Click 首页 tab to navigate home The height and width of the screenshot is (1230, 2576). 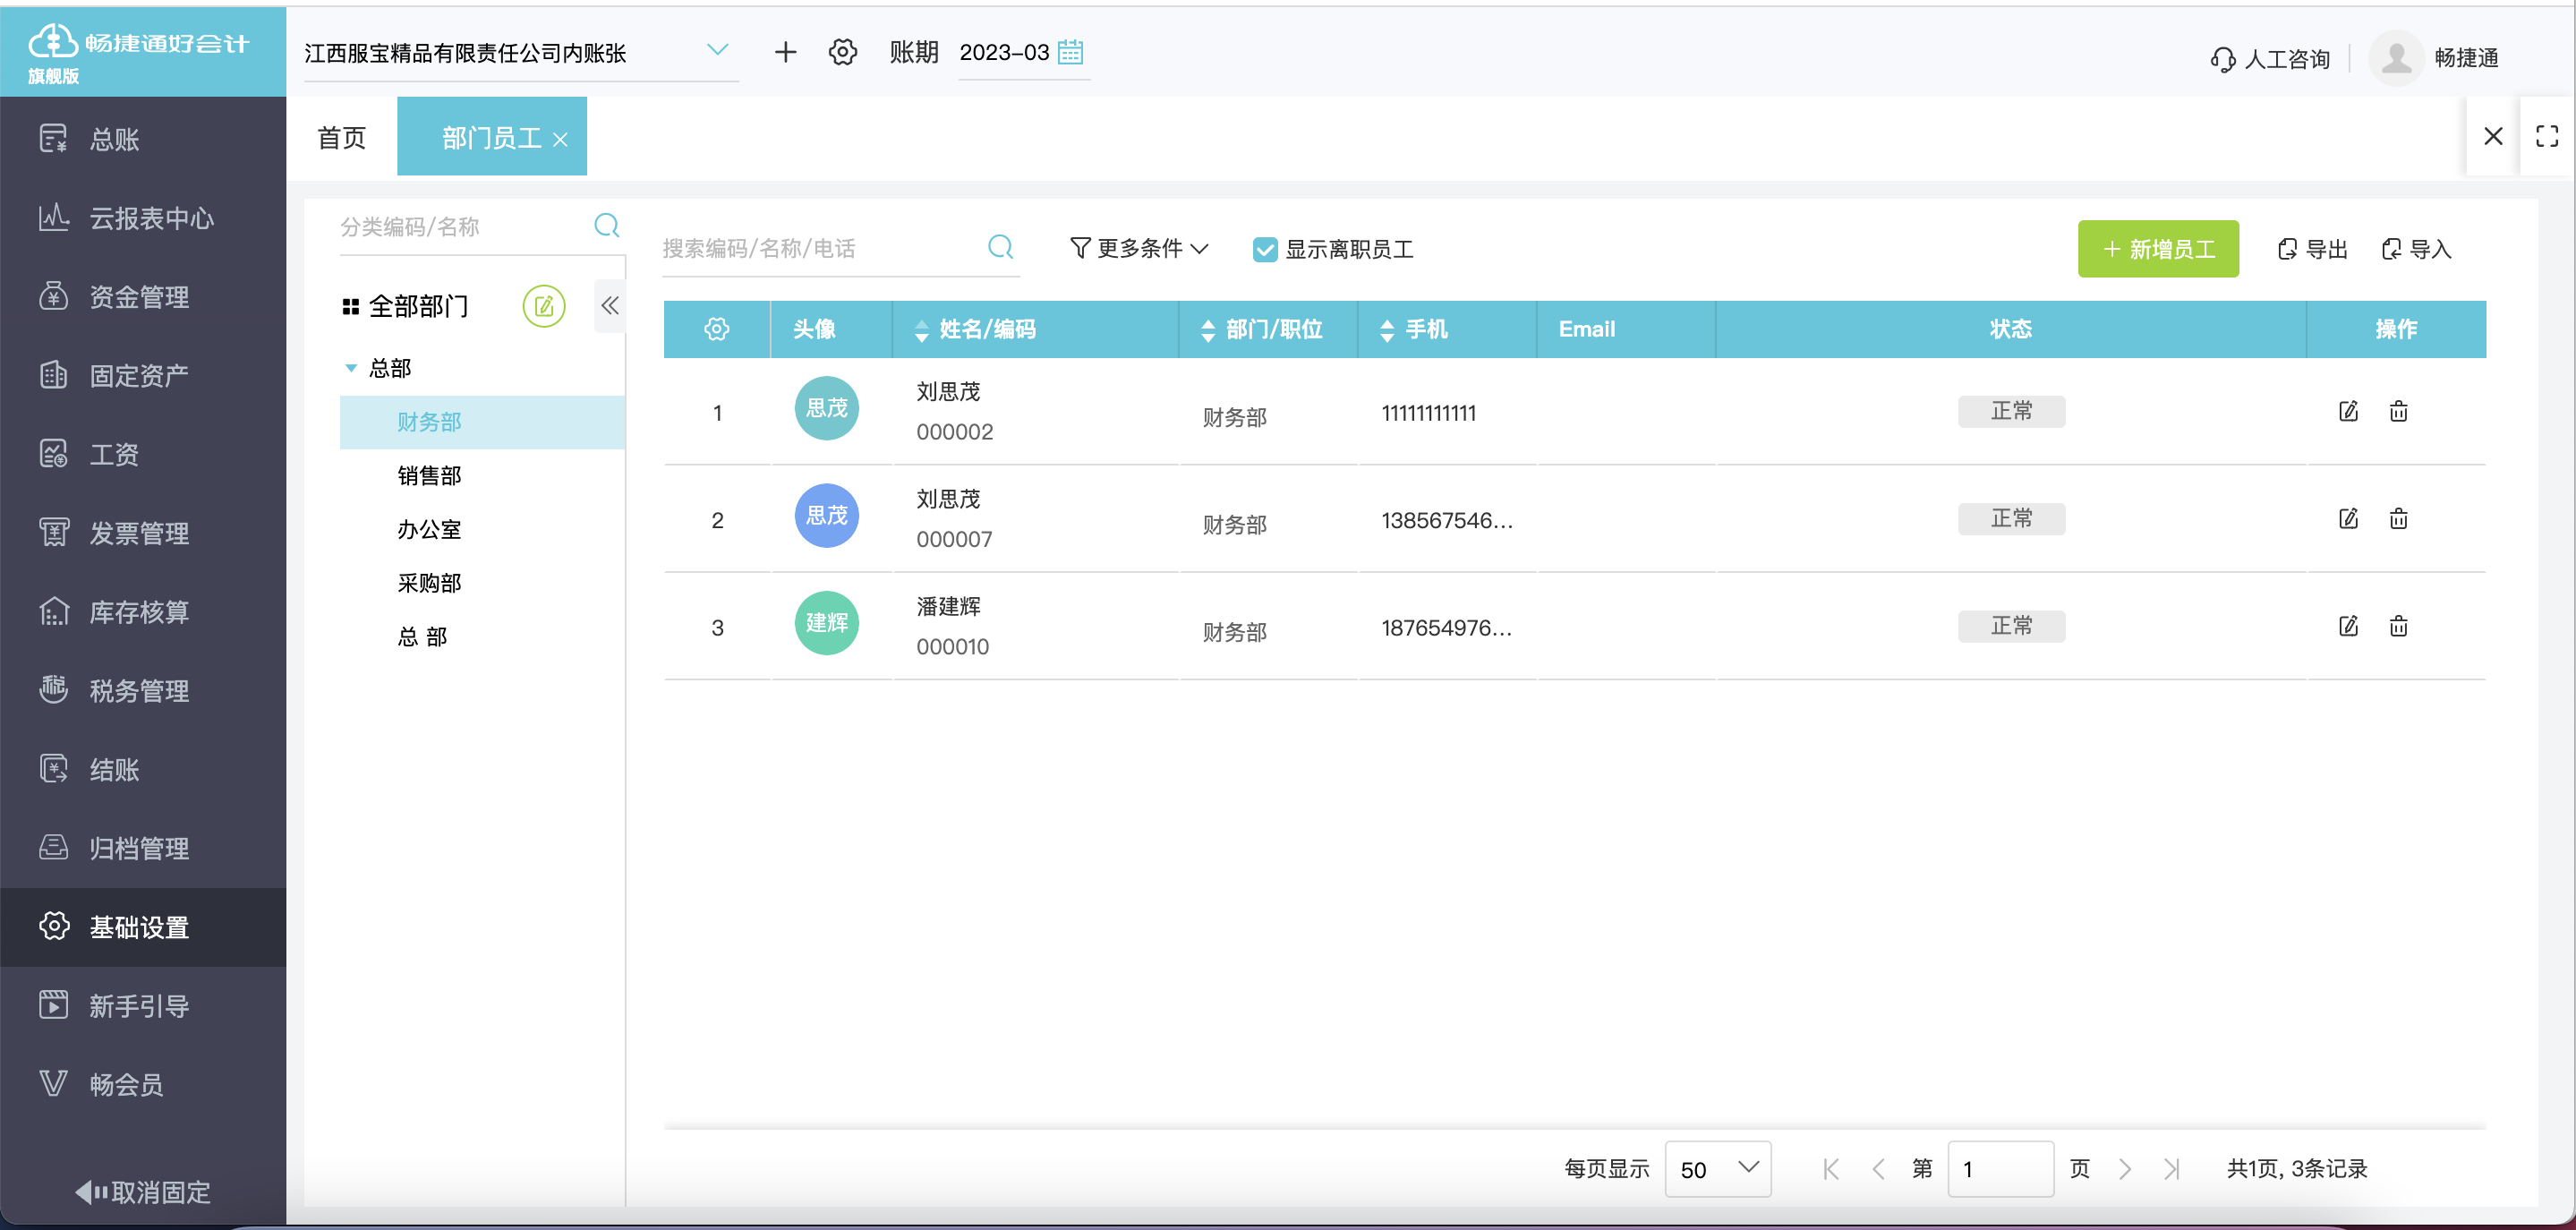pos(342,138)
